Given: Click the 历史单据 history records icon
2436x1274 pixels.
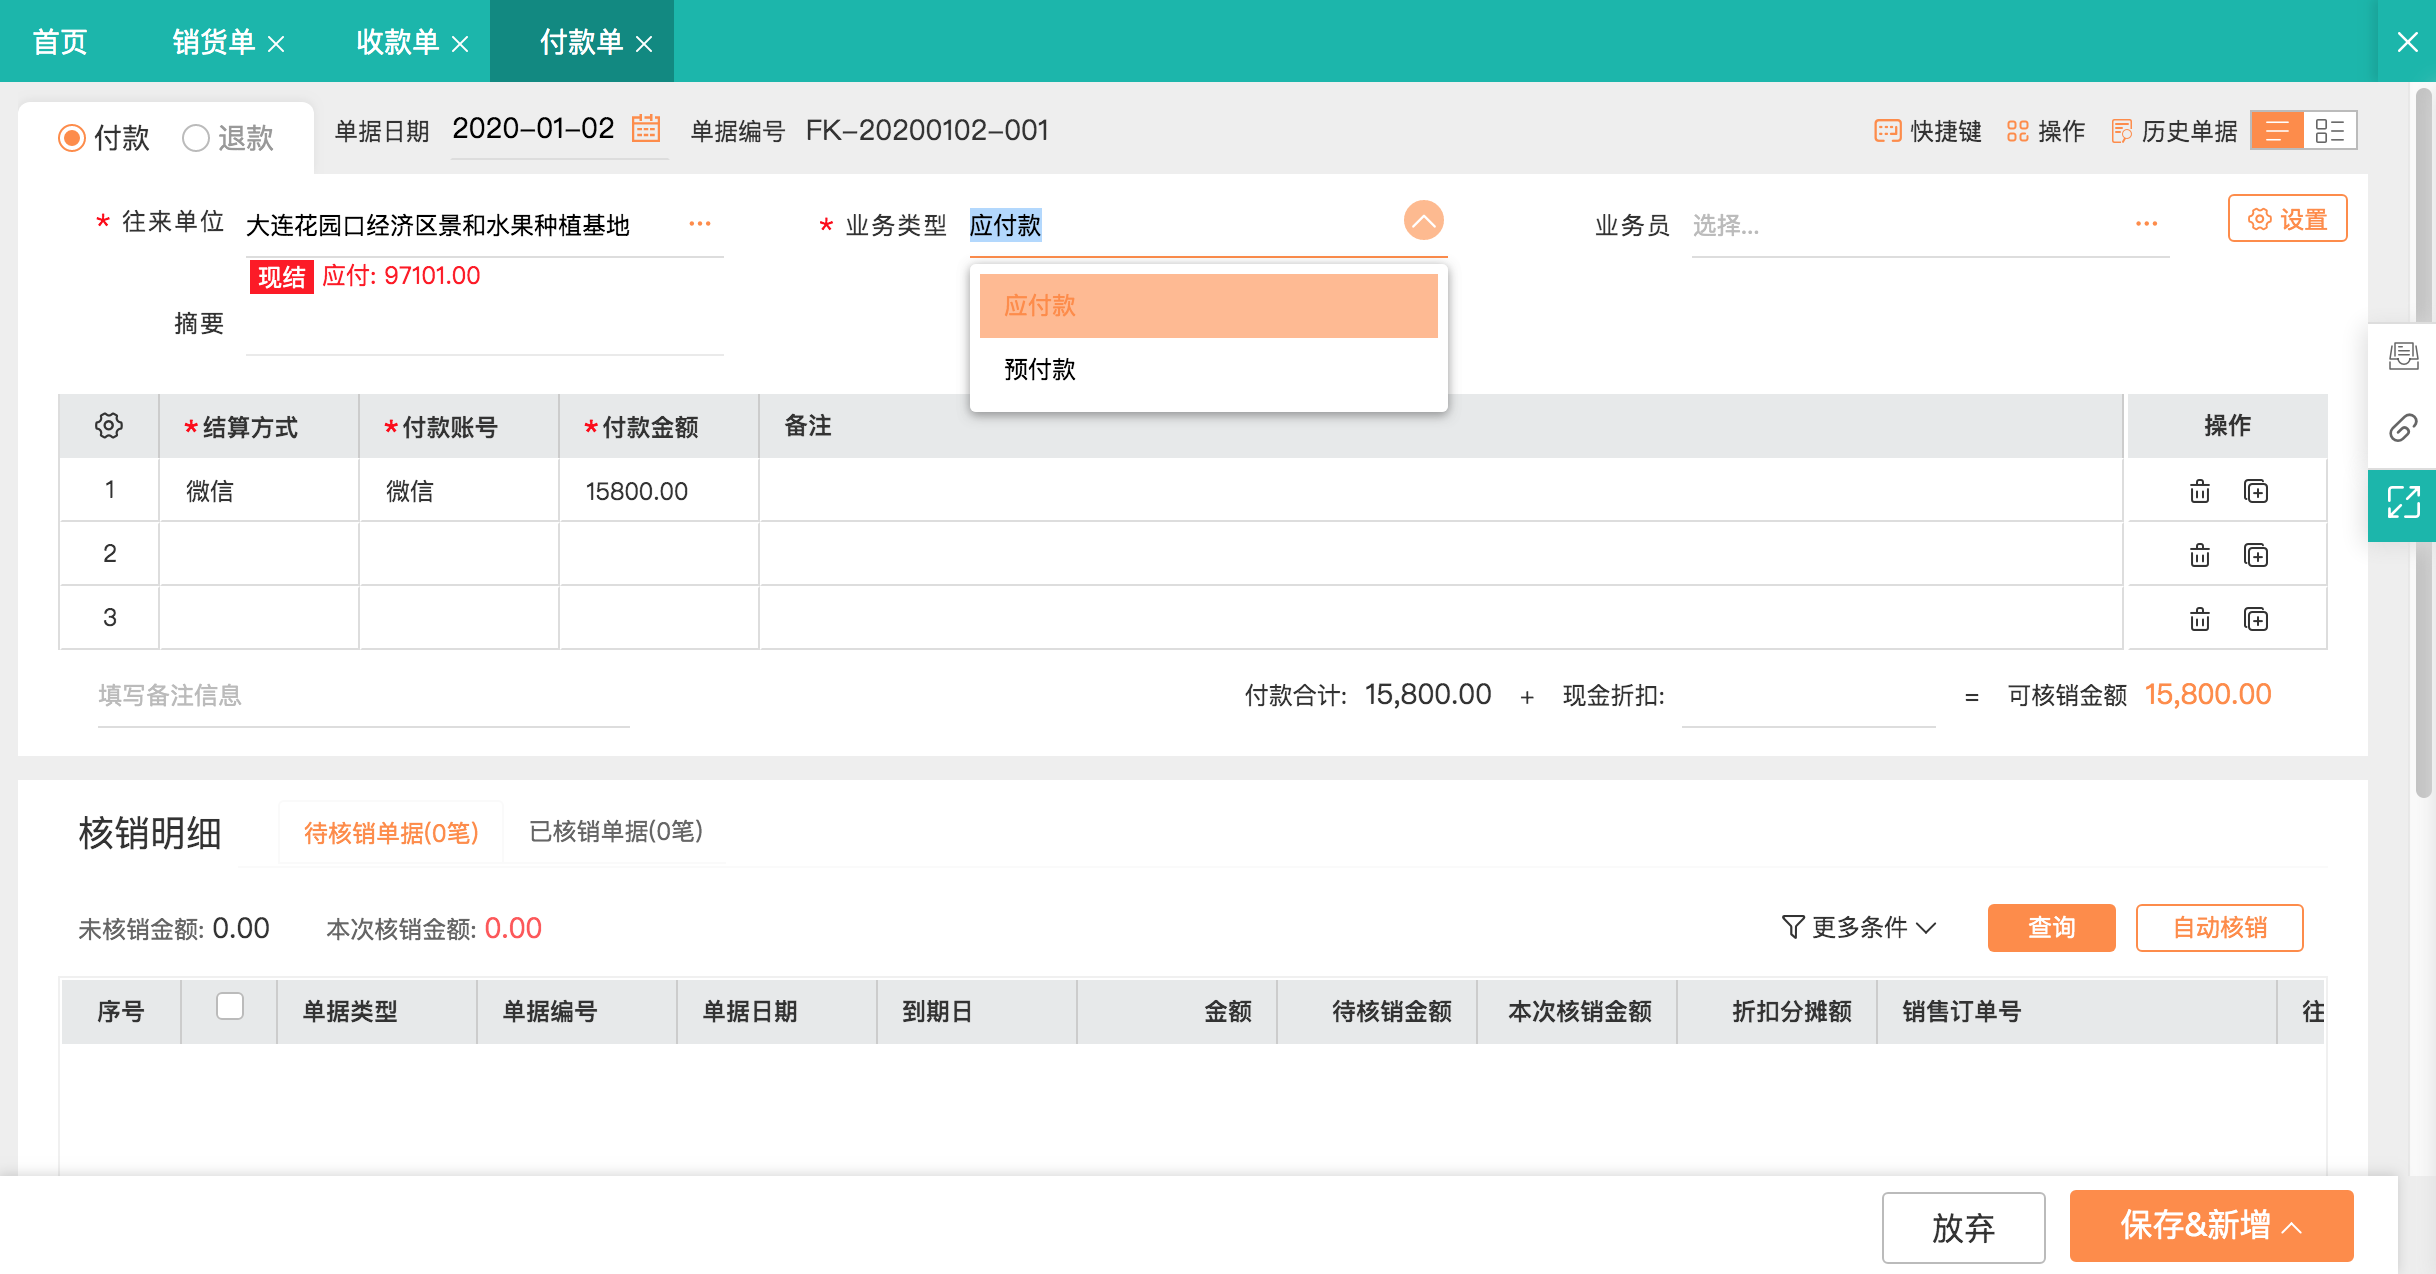Looking at the screenshot, I should (2123, 130).
